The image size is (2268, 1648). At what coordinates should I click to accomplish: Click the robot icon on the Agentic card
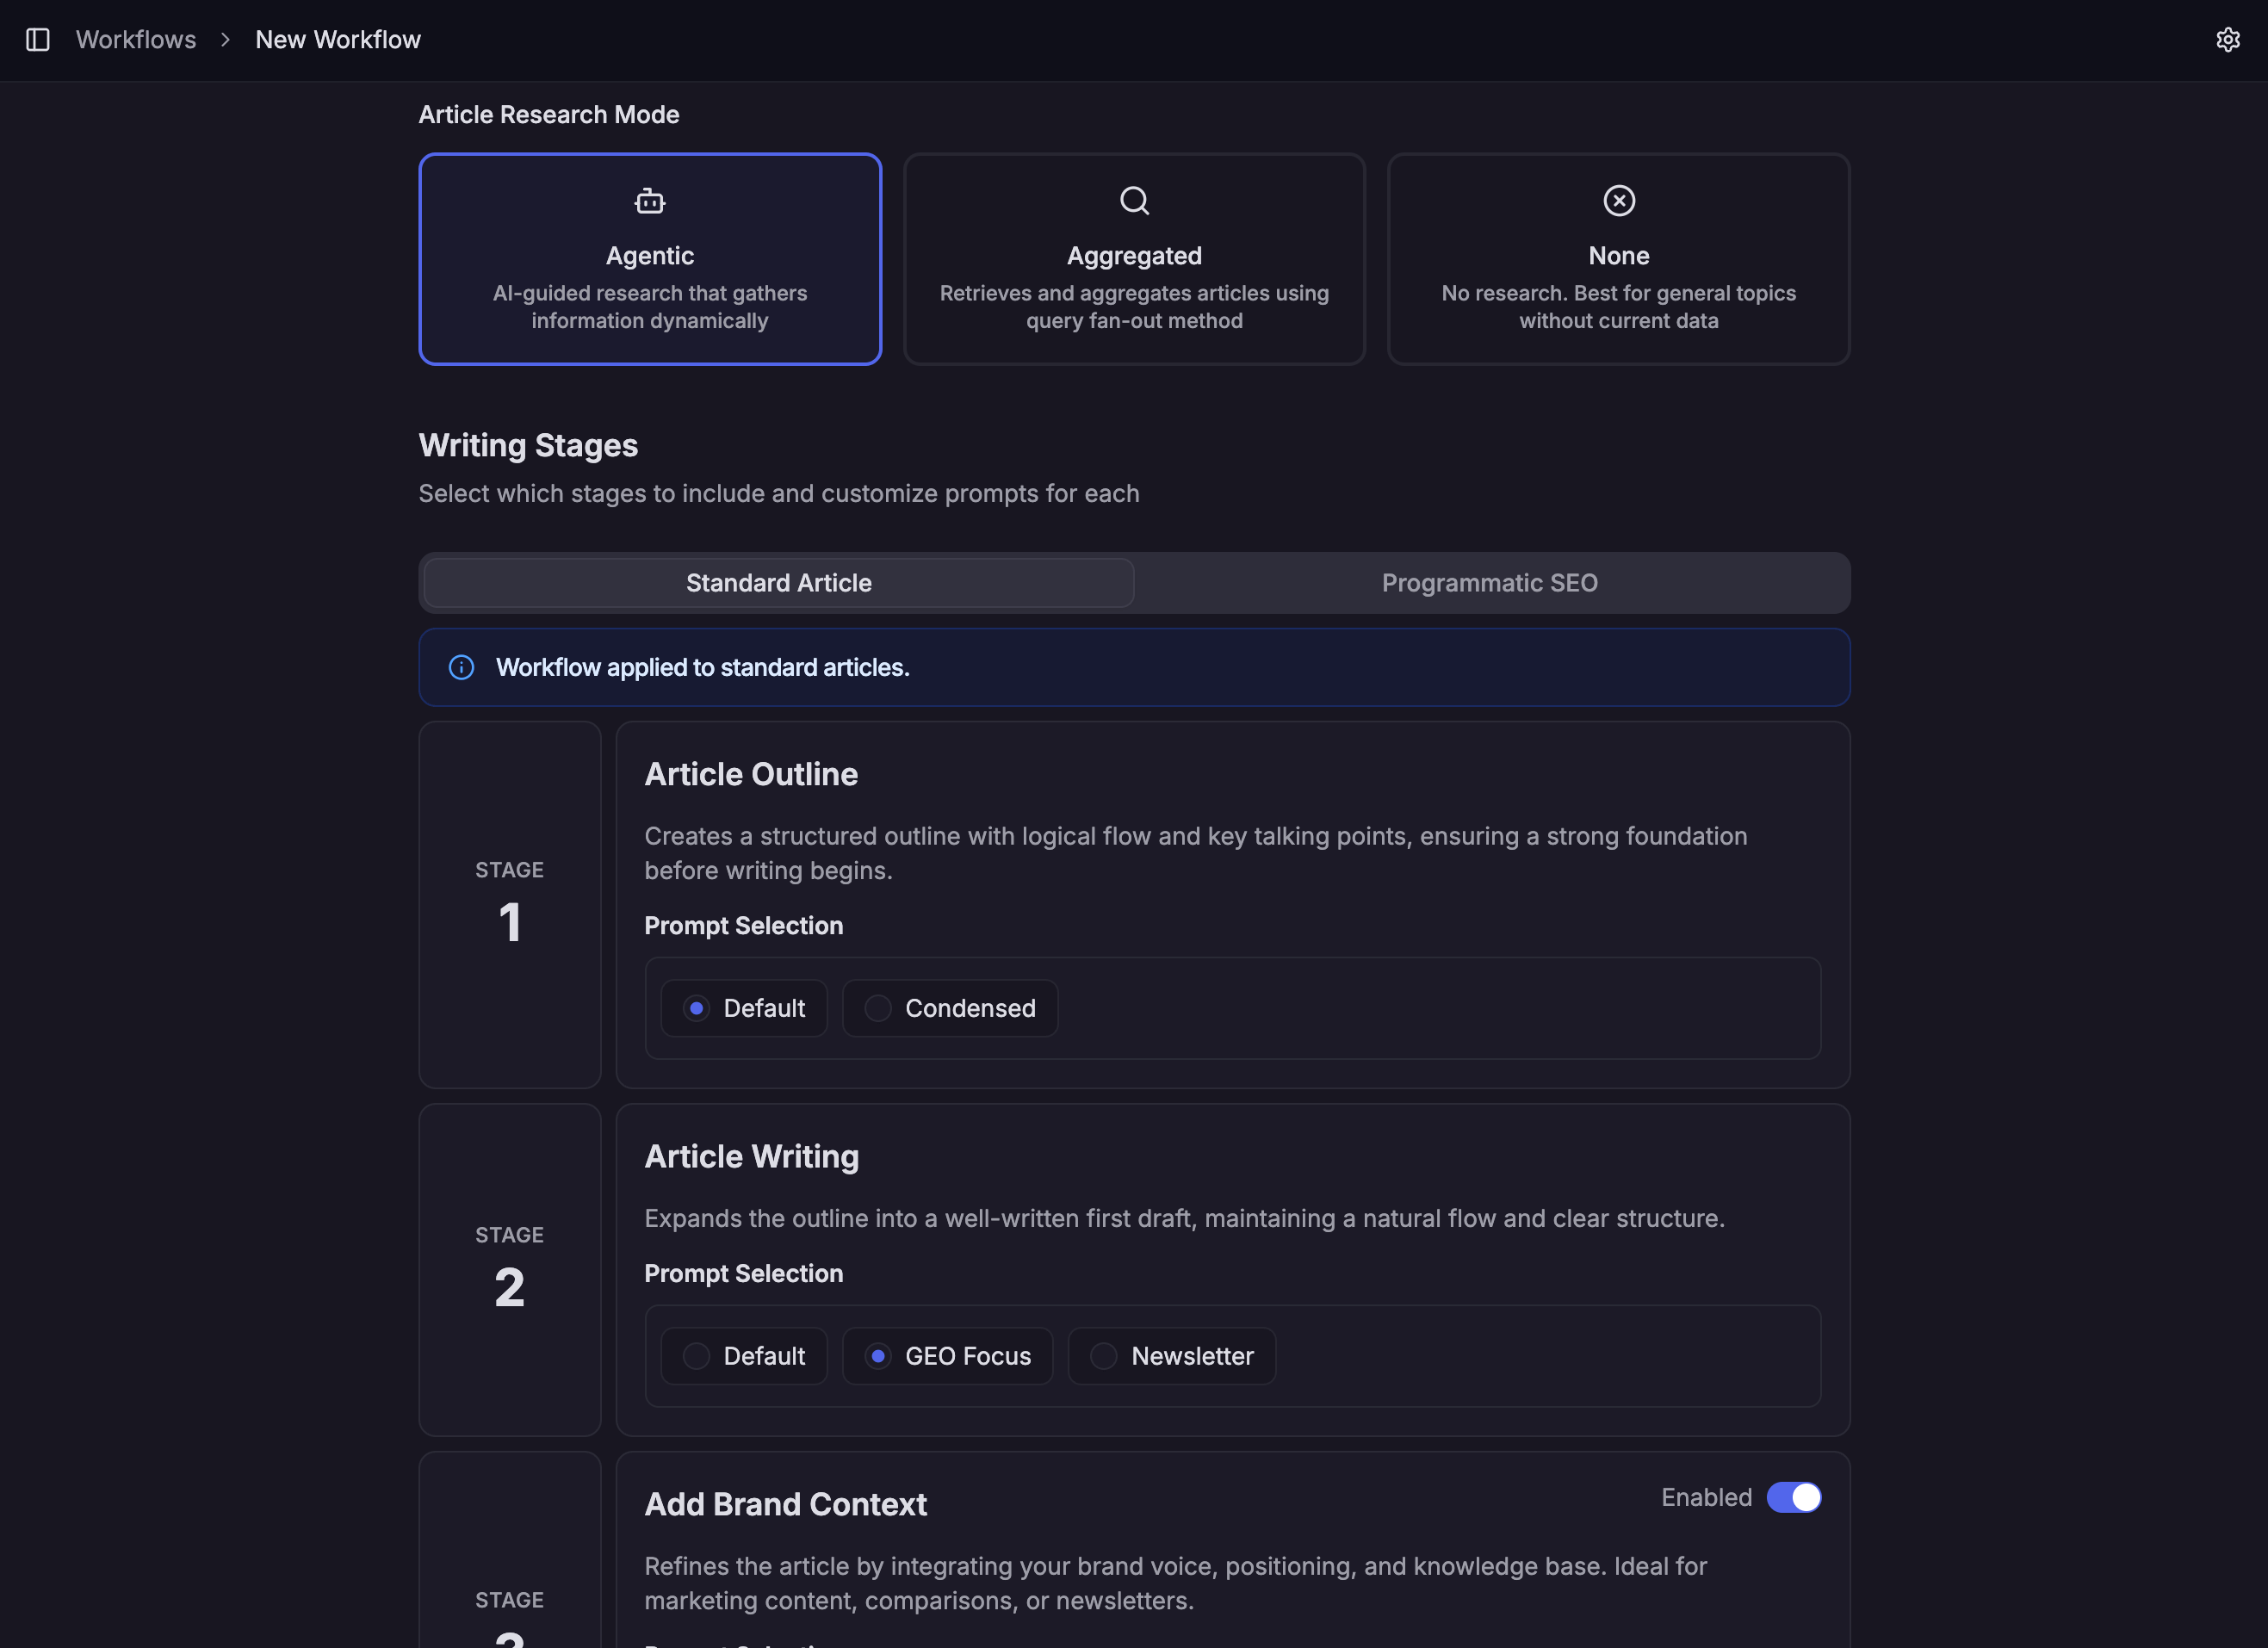click(x=650, y=200)
